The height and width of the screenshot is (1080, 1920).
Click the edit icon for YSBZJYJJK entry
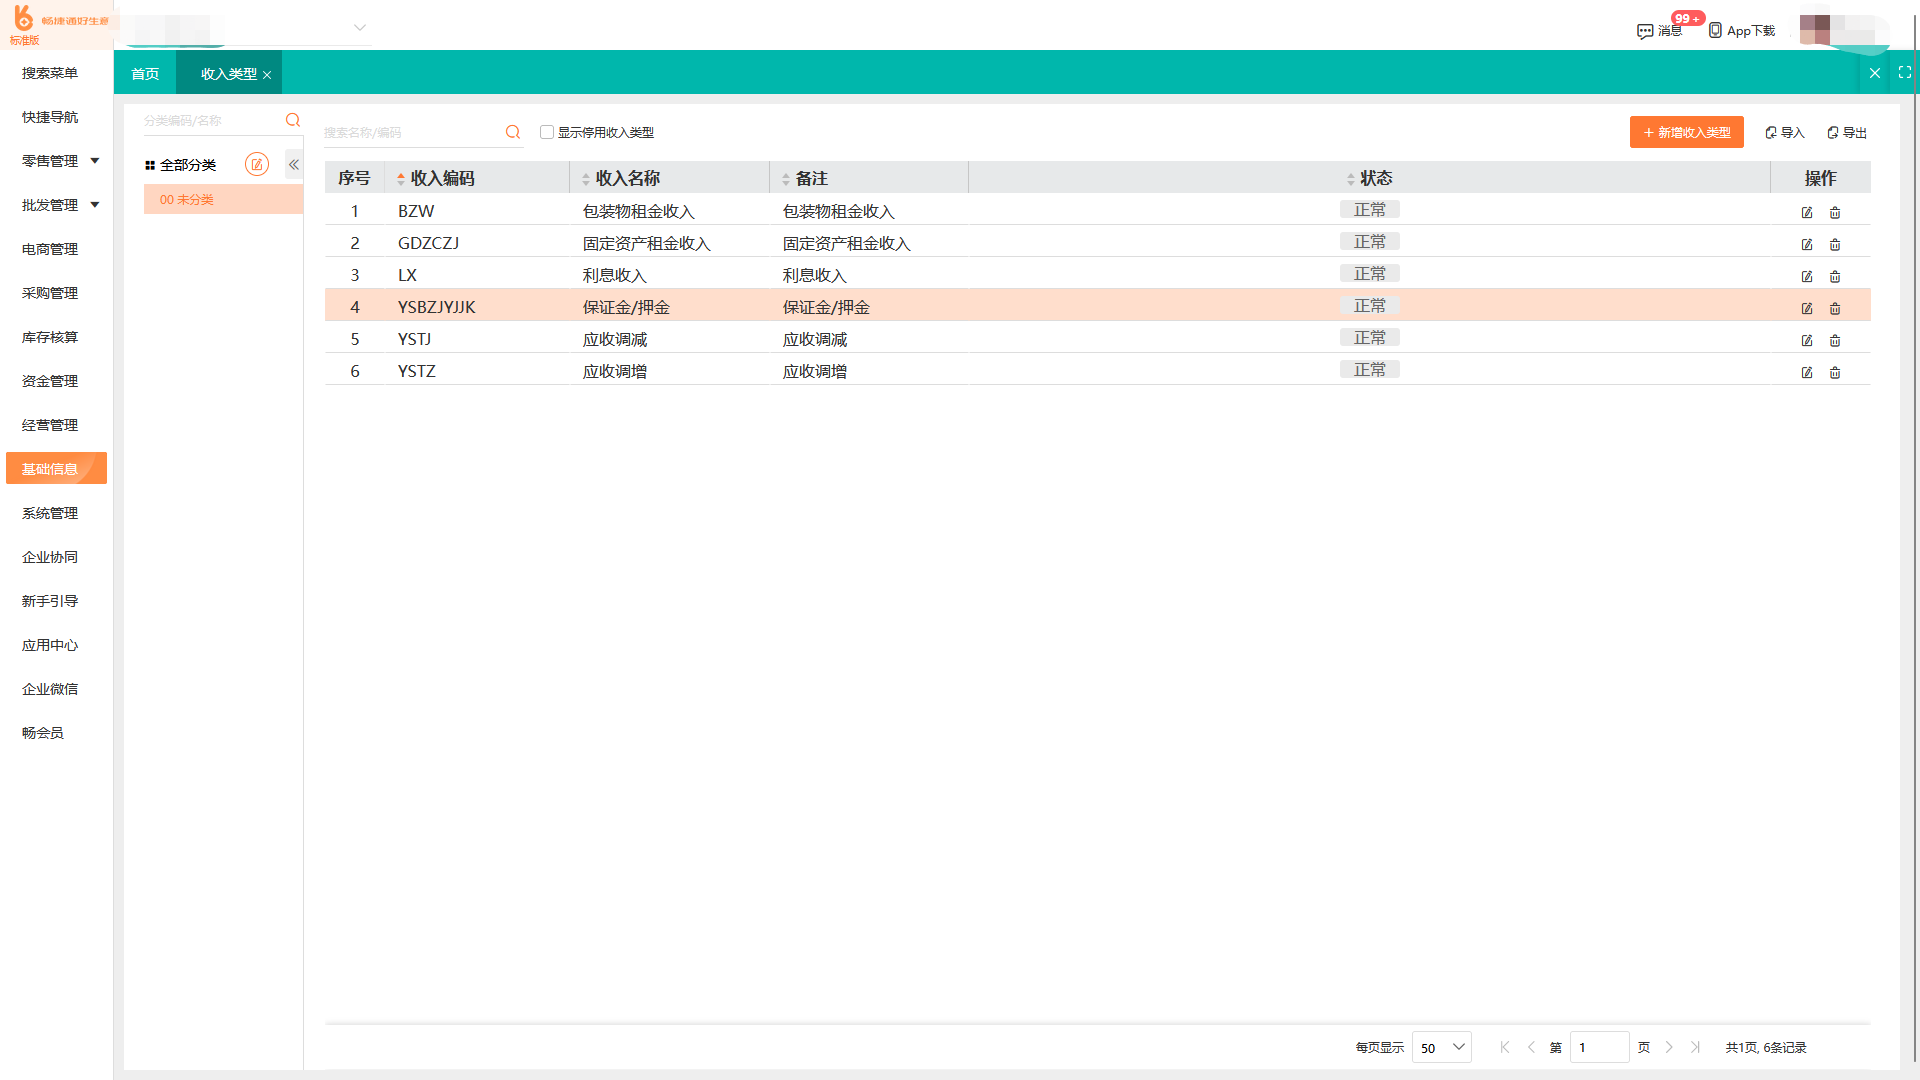[x=1807, y=306]
